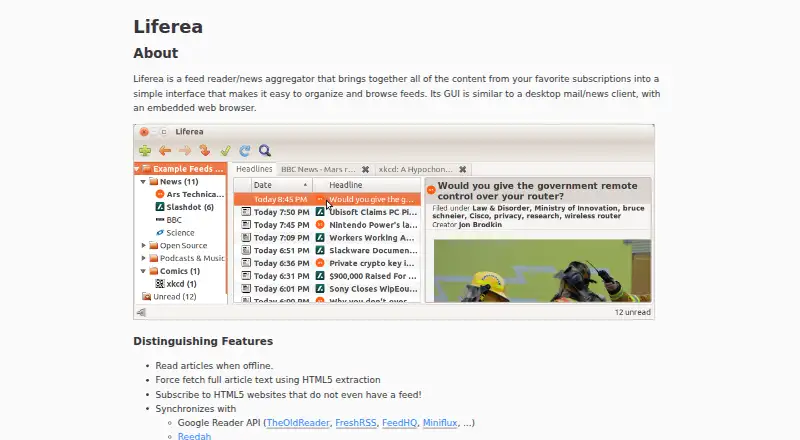
Task: Click the creator name 'Jon Brodkin'
Action: tap(480, 225)
